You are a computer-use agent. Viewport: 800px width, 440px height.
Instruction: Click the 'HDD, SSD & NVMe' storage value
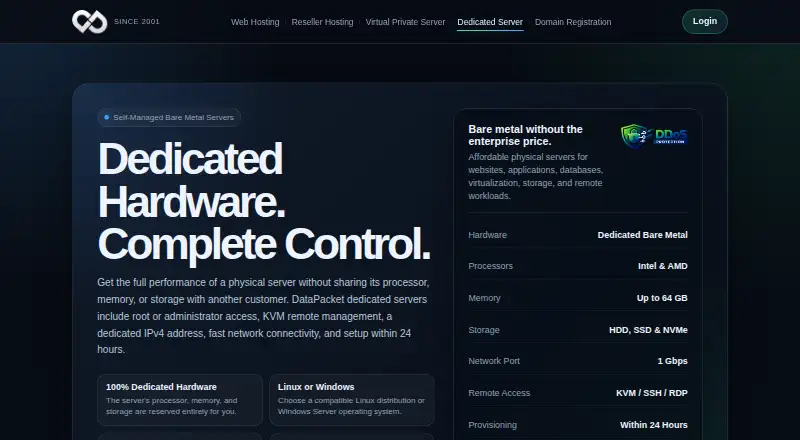[x=648, y=330]
